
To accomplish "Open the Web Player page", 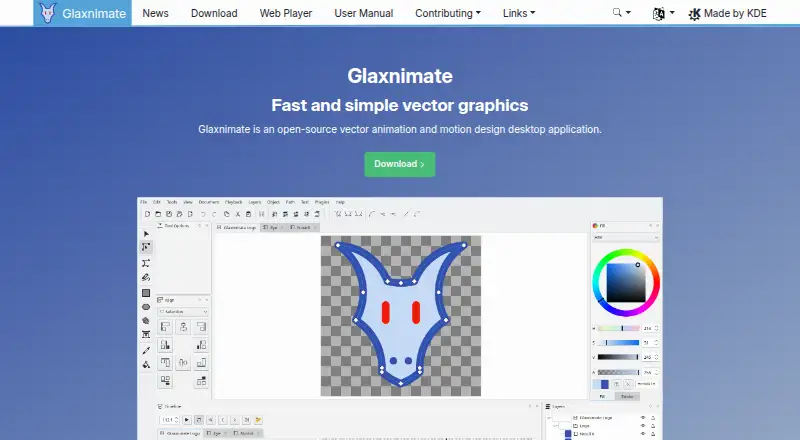I will (x=286, y=13).
